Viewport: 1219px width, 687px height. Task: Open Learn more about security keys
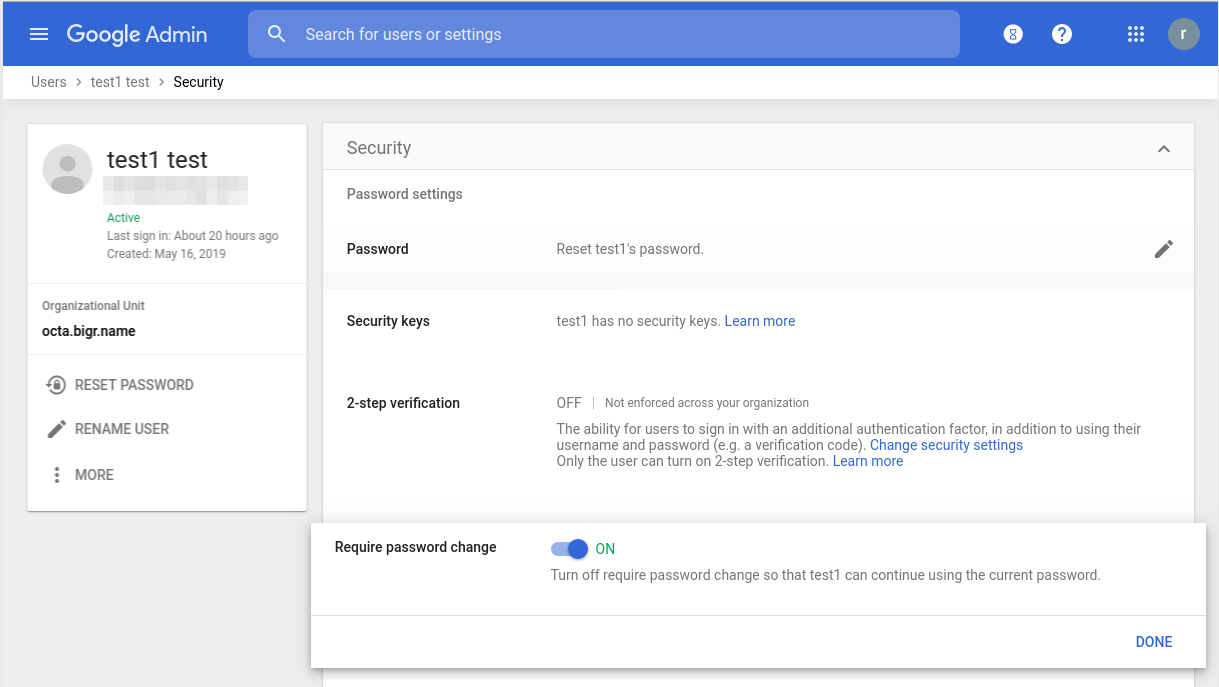click(x=759, y=321)
